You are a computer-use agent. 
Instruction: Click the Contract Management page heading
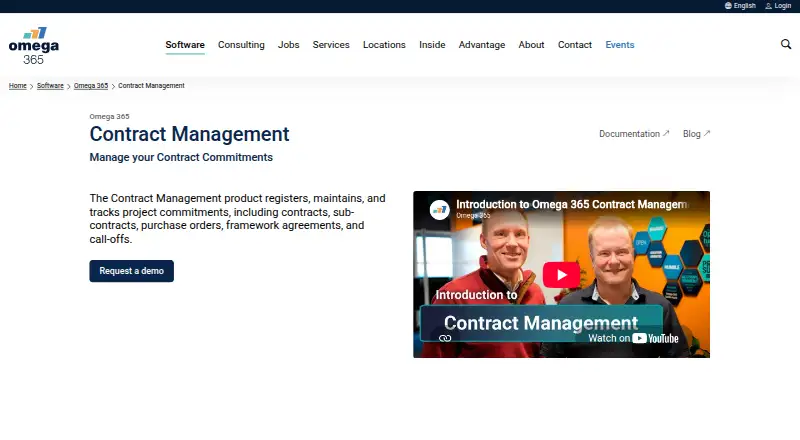(189, 134)
